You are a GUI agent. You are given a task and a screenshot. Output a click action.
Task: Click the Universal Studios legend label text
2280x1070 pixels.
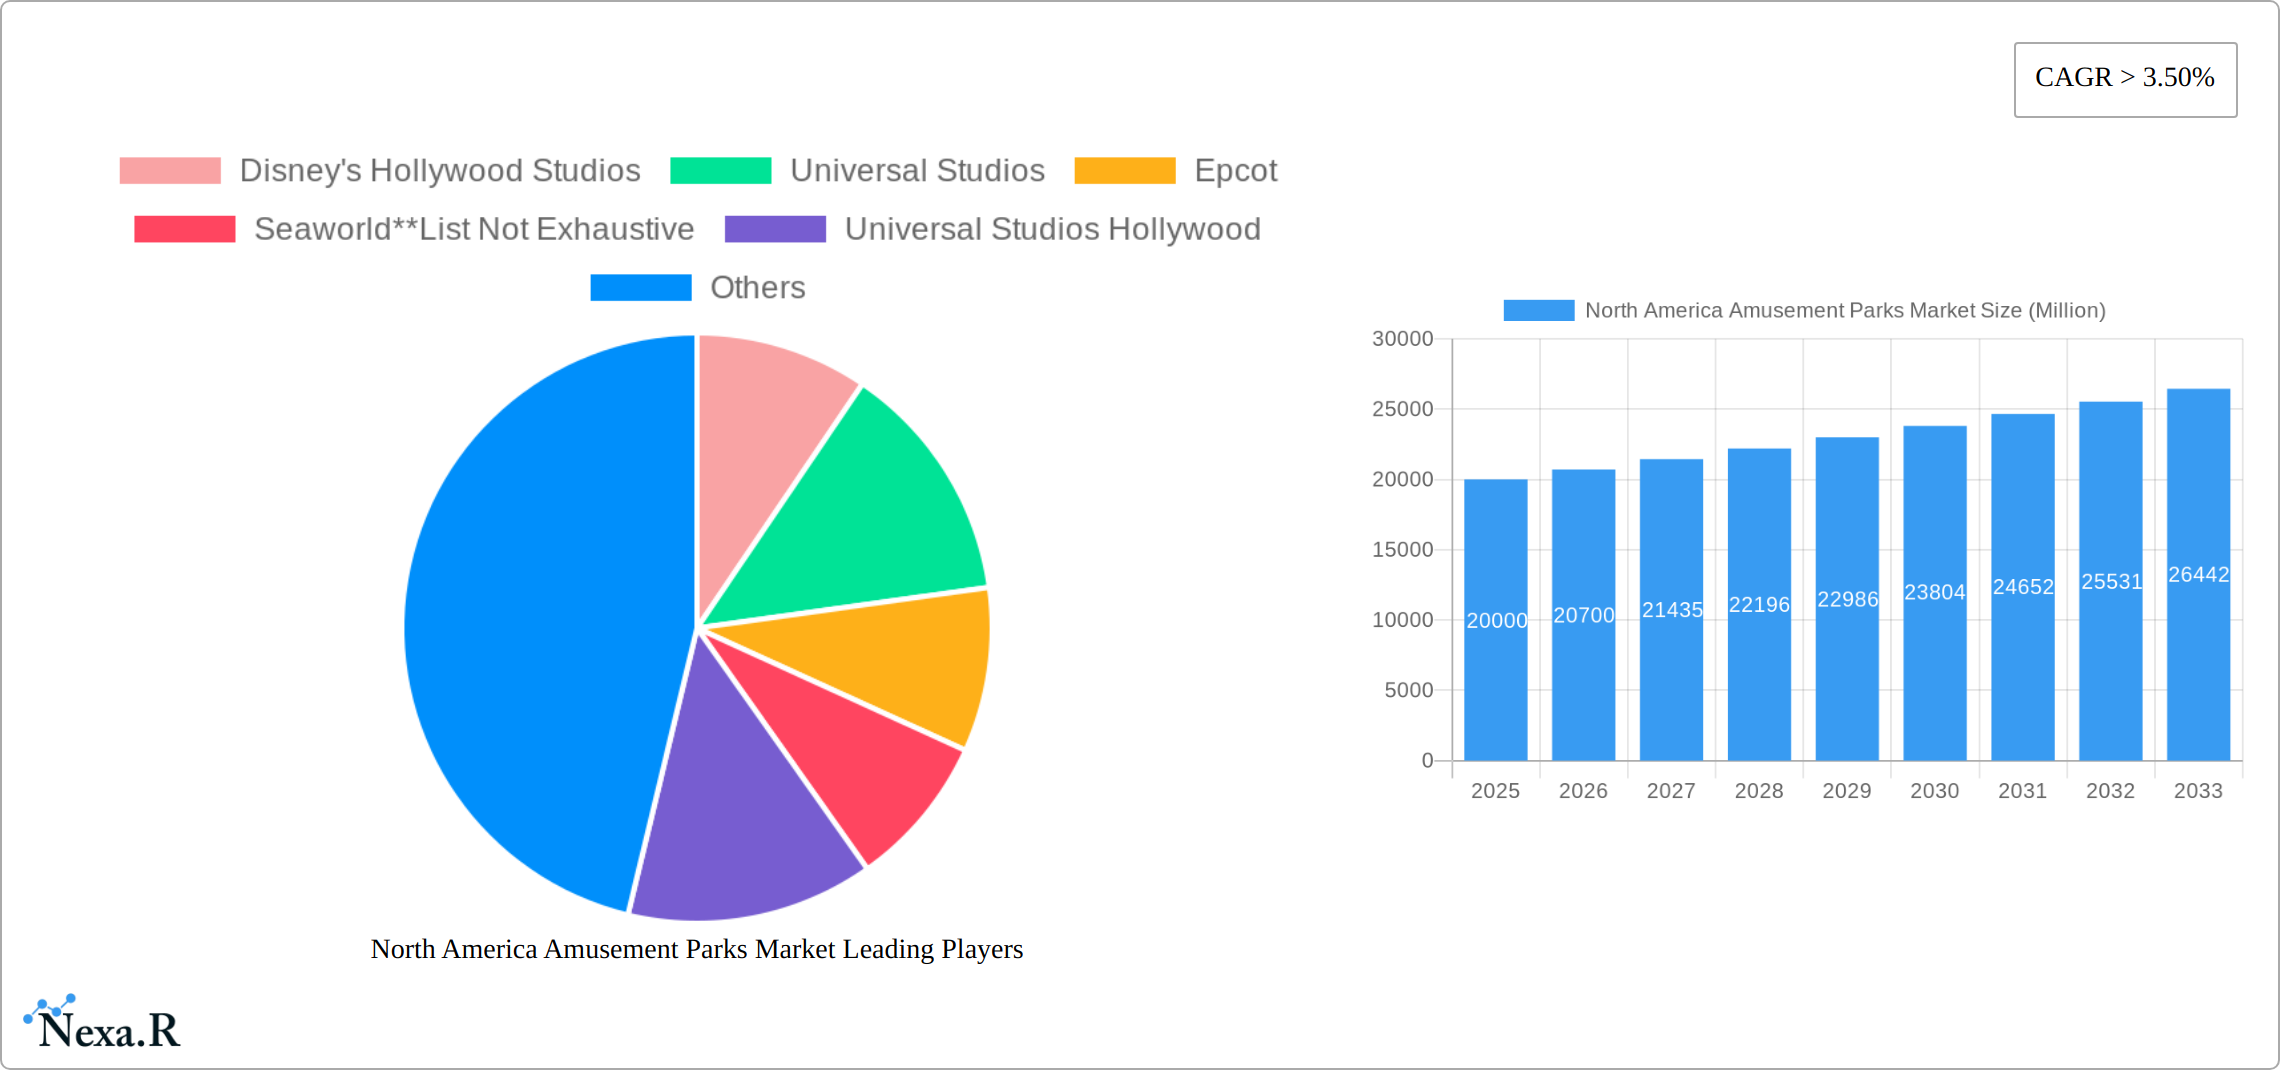tap(918, 170)
